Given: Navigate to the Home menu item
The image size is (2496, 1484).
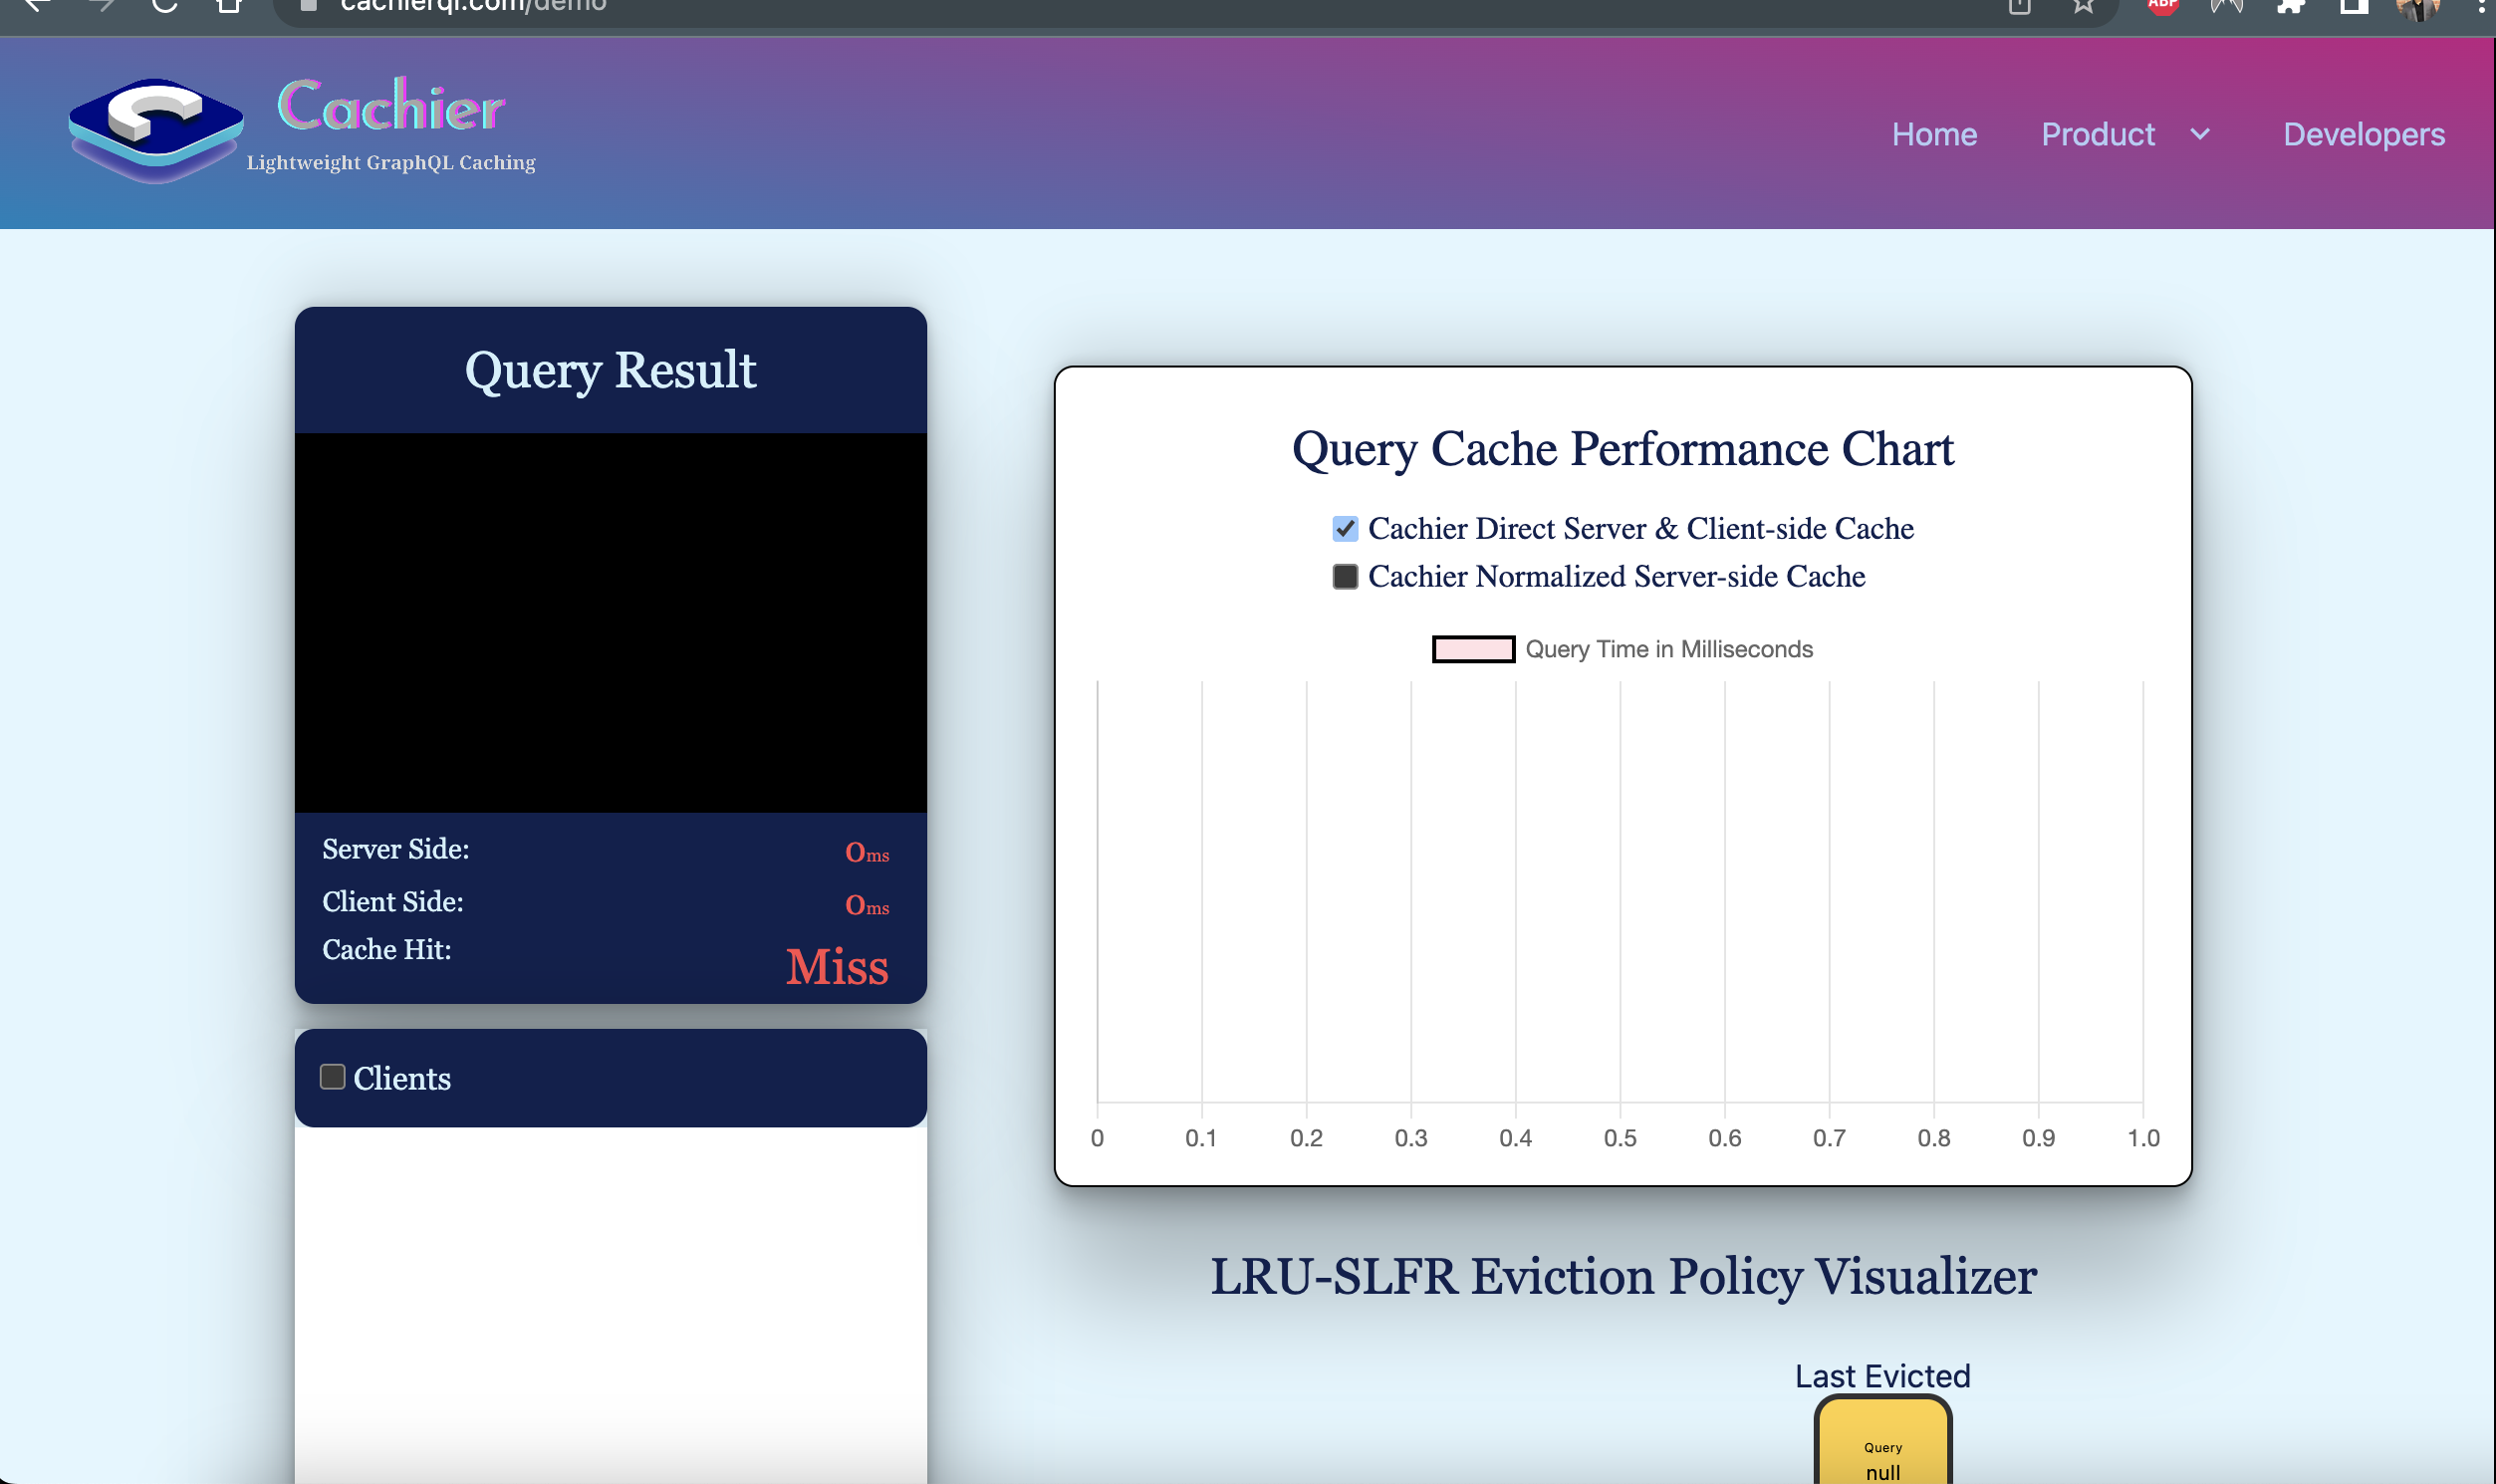Looking at the screenshot, I should 1932,134.
